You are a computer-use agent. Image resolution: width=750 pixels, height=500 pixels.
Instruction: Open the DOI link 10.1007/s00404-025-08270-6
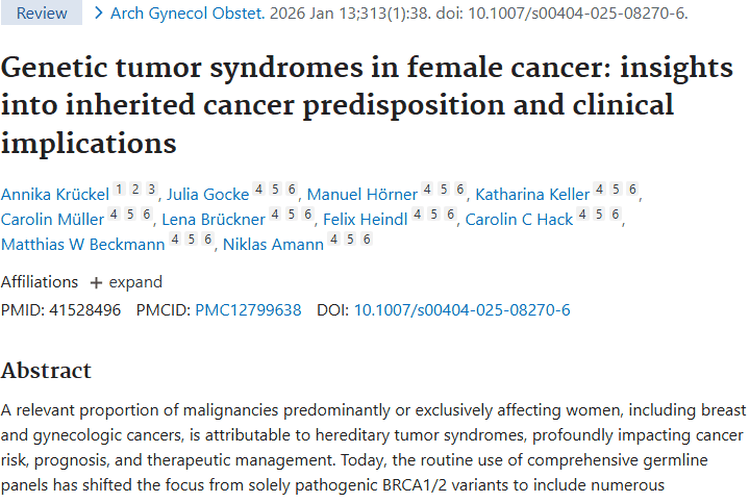pos(462,310)
